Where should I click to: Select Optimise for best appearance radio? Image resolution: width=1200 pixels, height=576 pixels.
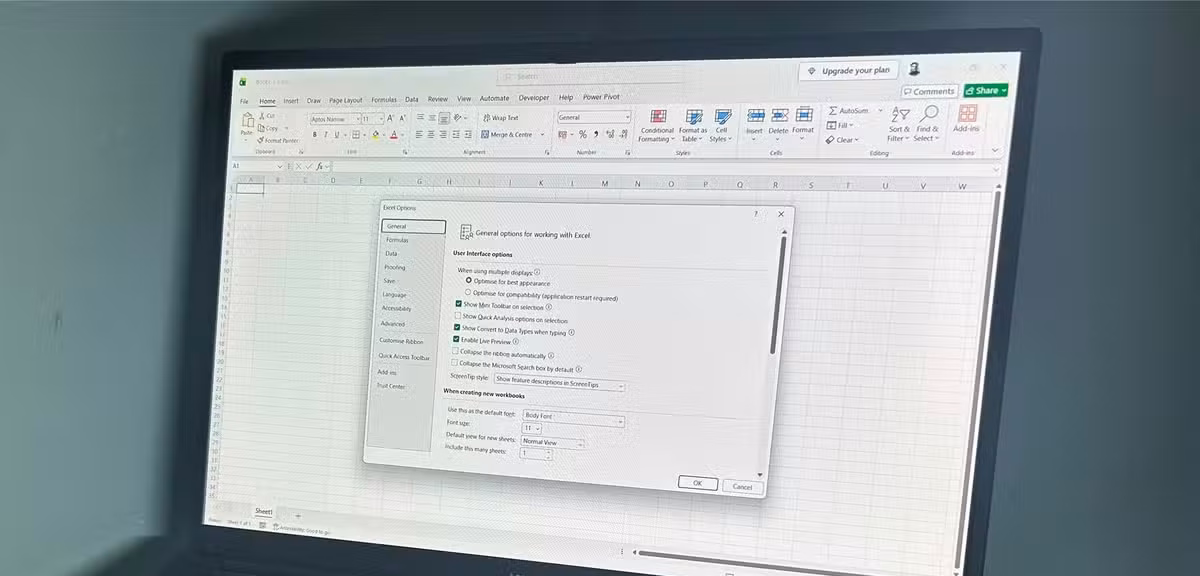tap(469, 282)
